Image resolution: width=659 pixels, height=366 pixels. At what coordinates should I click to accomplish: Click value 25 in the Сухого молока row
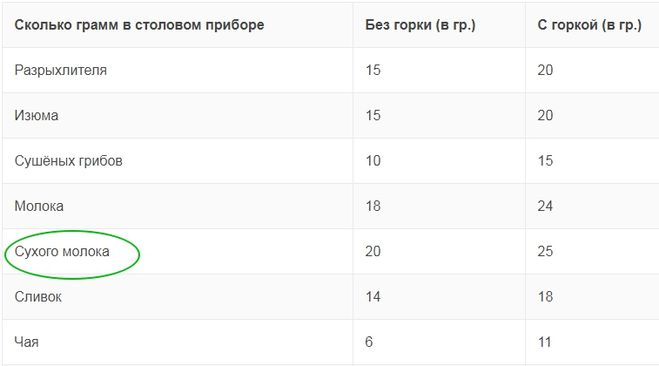click(x=545, y=251)
